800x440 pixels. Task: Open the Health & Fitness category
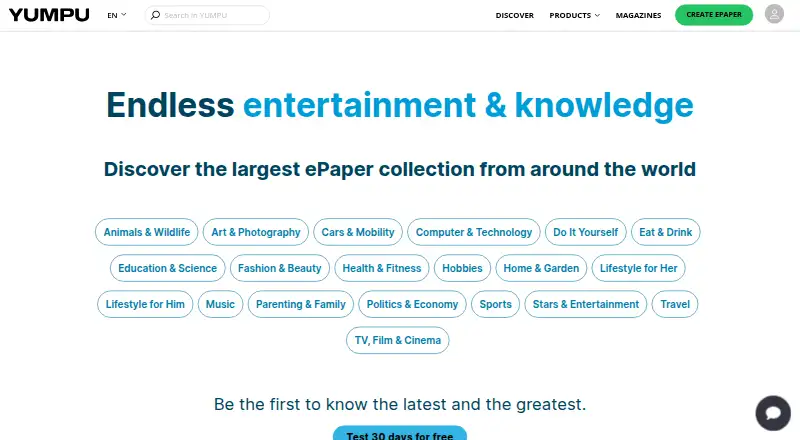[x=382, y=268]
